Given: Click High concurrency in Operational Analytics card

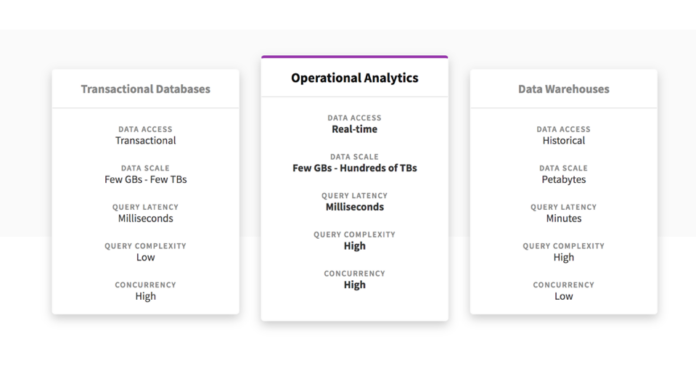Looking at the screenshot, I should (x=354, y=285).
